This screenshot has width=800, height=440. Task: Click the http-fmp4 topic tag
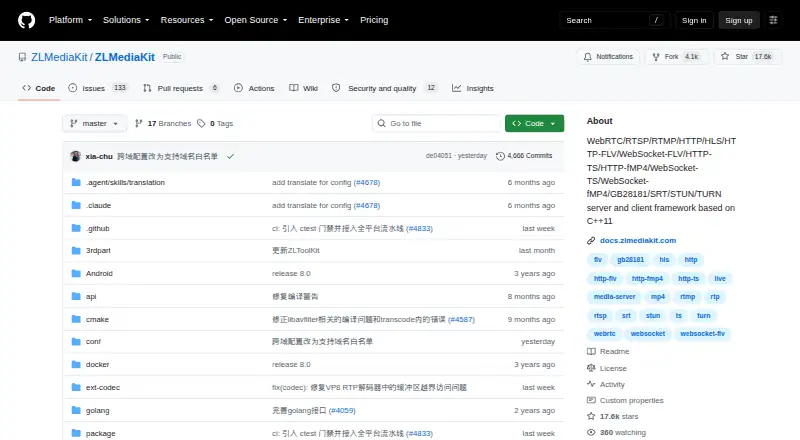[x=647, y=279]
